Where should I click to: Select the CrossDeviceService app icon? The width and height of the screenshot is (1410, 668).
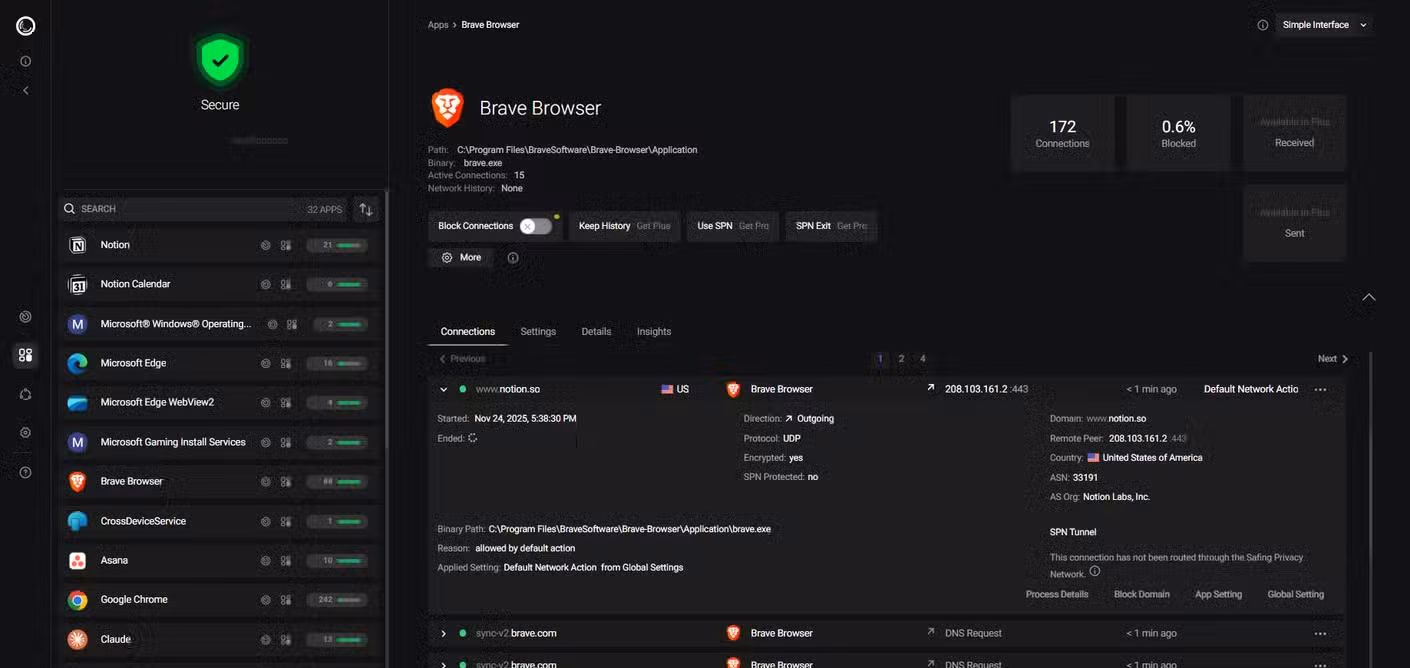[77, 521]
